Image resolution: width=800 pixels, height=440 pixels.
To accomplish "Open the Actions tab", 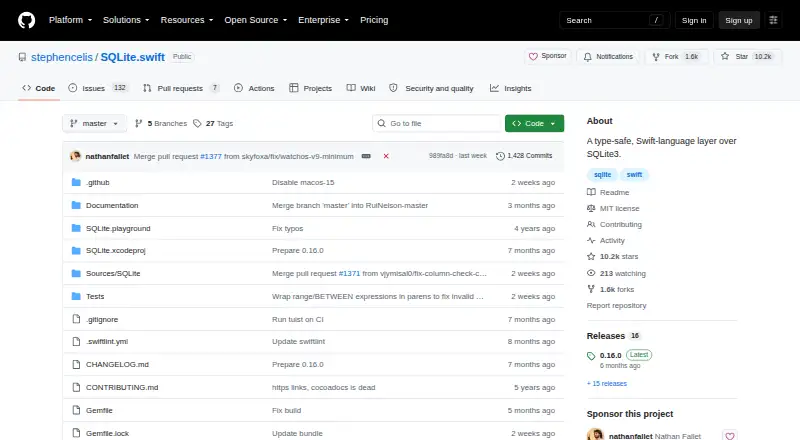I will [x=254, y=88].
